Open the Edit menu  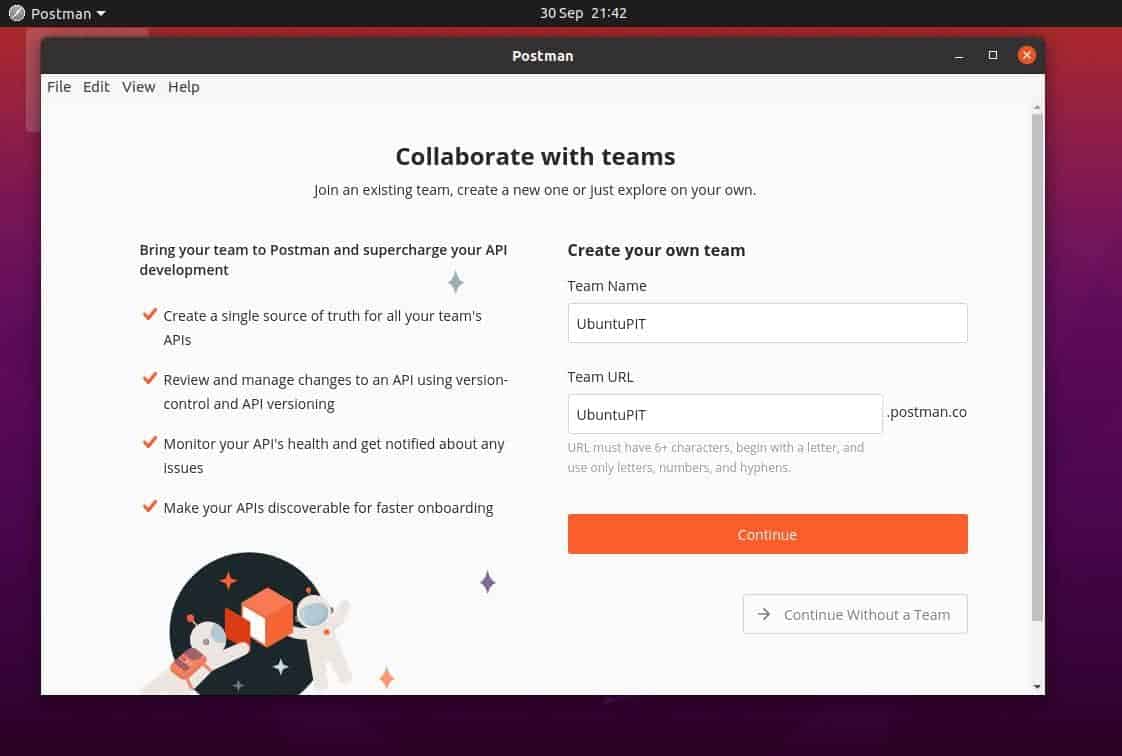coord(96,87)
